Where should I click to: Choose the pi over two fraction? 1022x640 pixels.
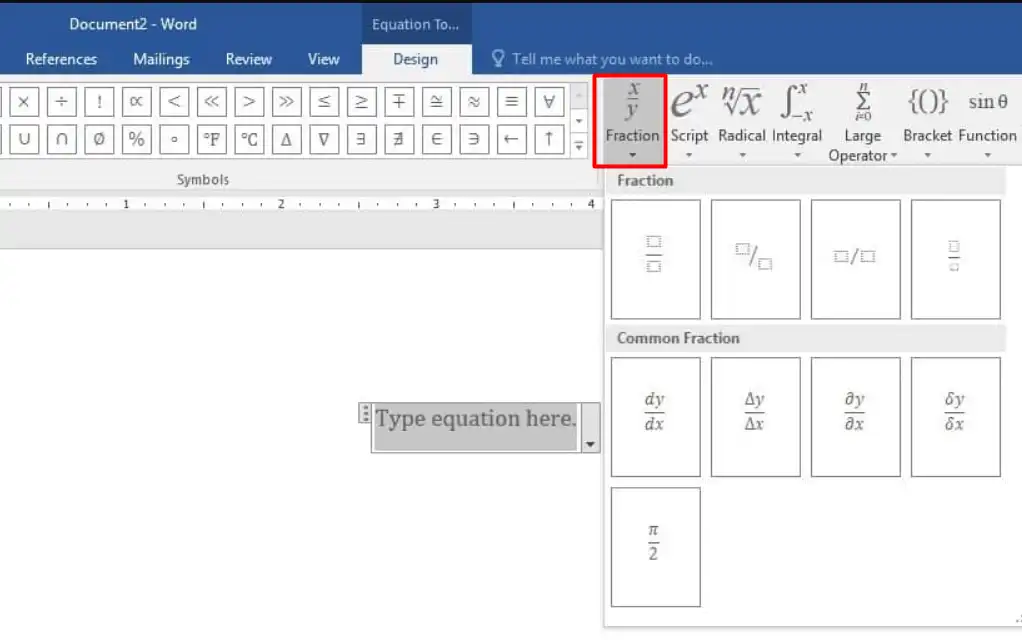[655, 547]
